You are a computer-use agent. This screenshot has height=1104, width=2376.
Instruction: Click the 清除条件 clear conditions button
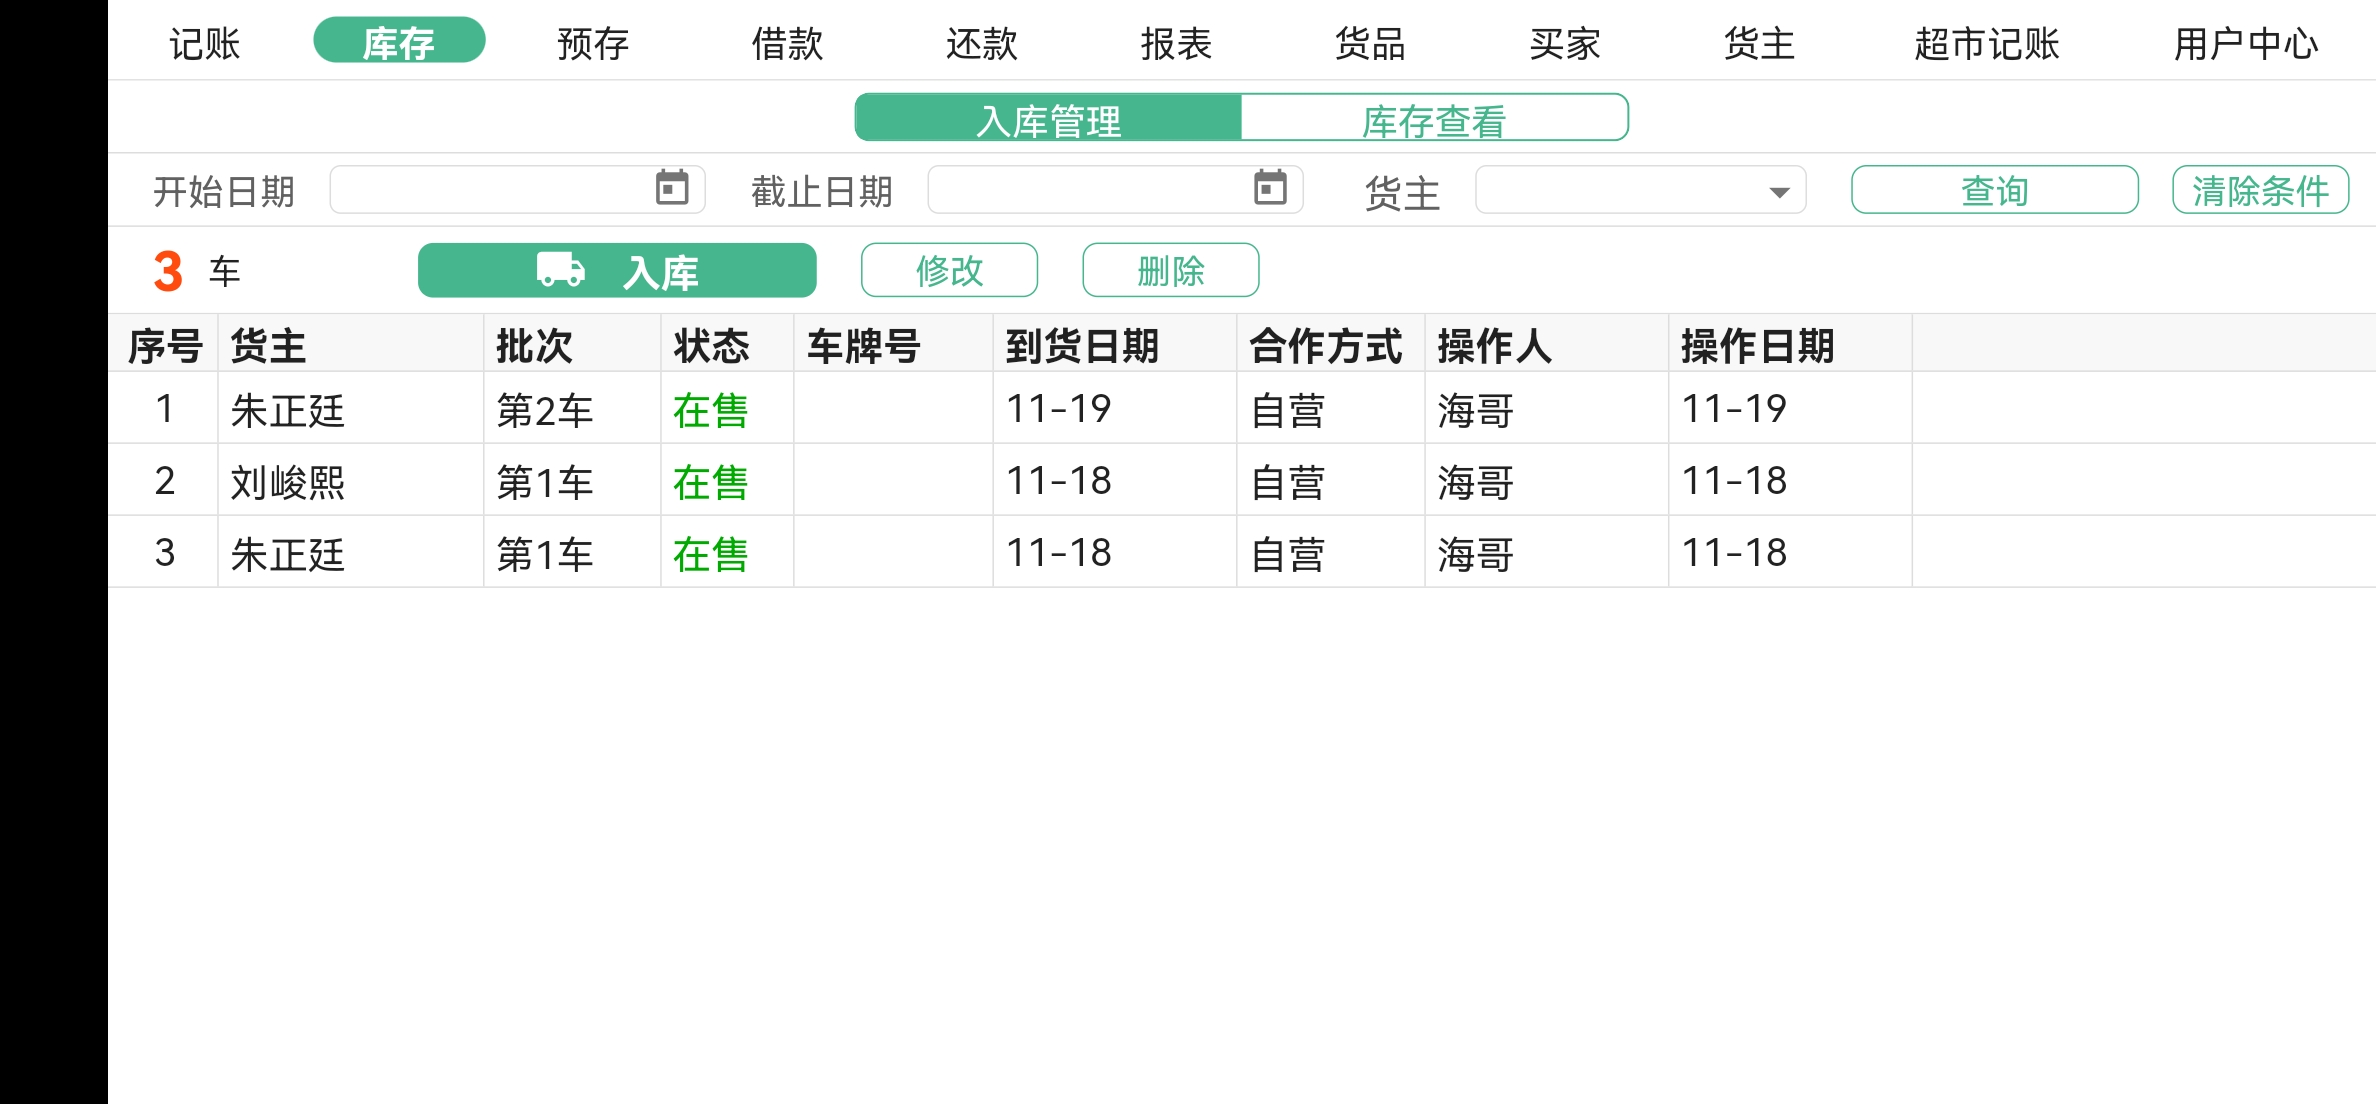pos(2260,189)
